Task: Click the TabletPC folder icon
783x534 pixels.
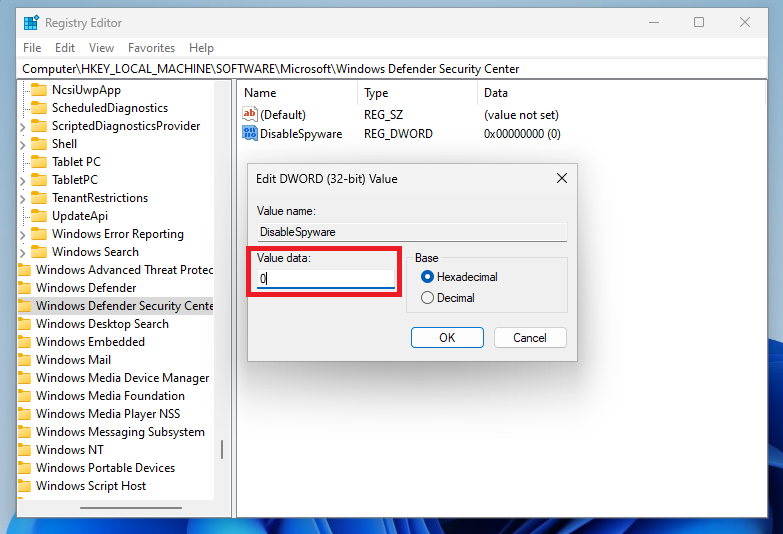Action: tap(39, 180)
